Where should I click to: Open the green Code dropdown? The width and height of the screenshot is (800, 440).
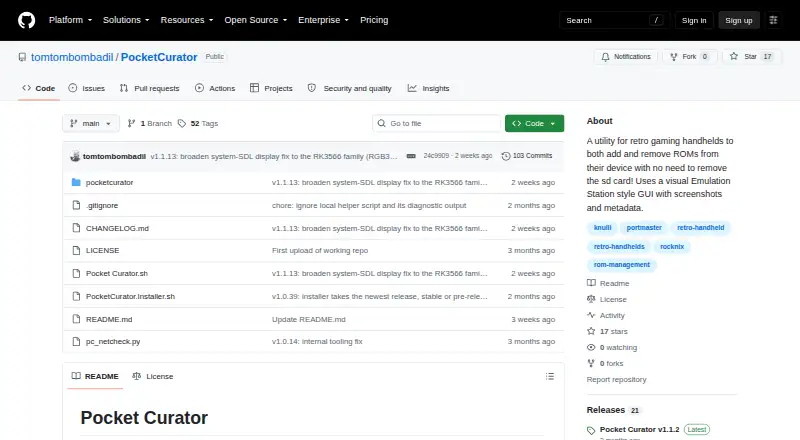[534, 124]
